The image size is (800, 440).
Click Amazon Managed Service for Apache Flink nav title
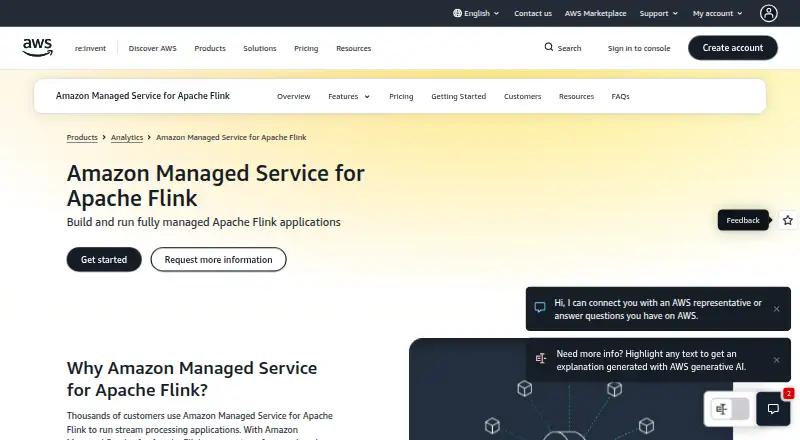point(143,95)
